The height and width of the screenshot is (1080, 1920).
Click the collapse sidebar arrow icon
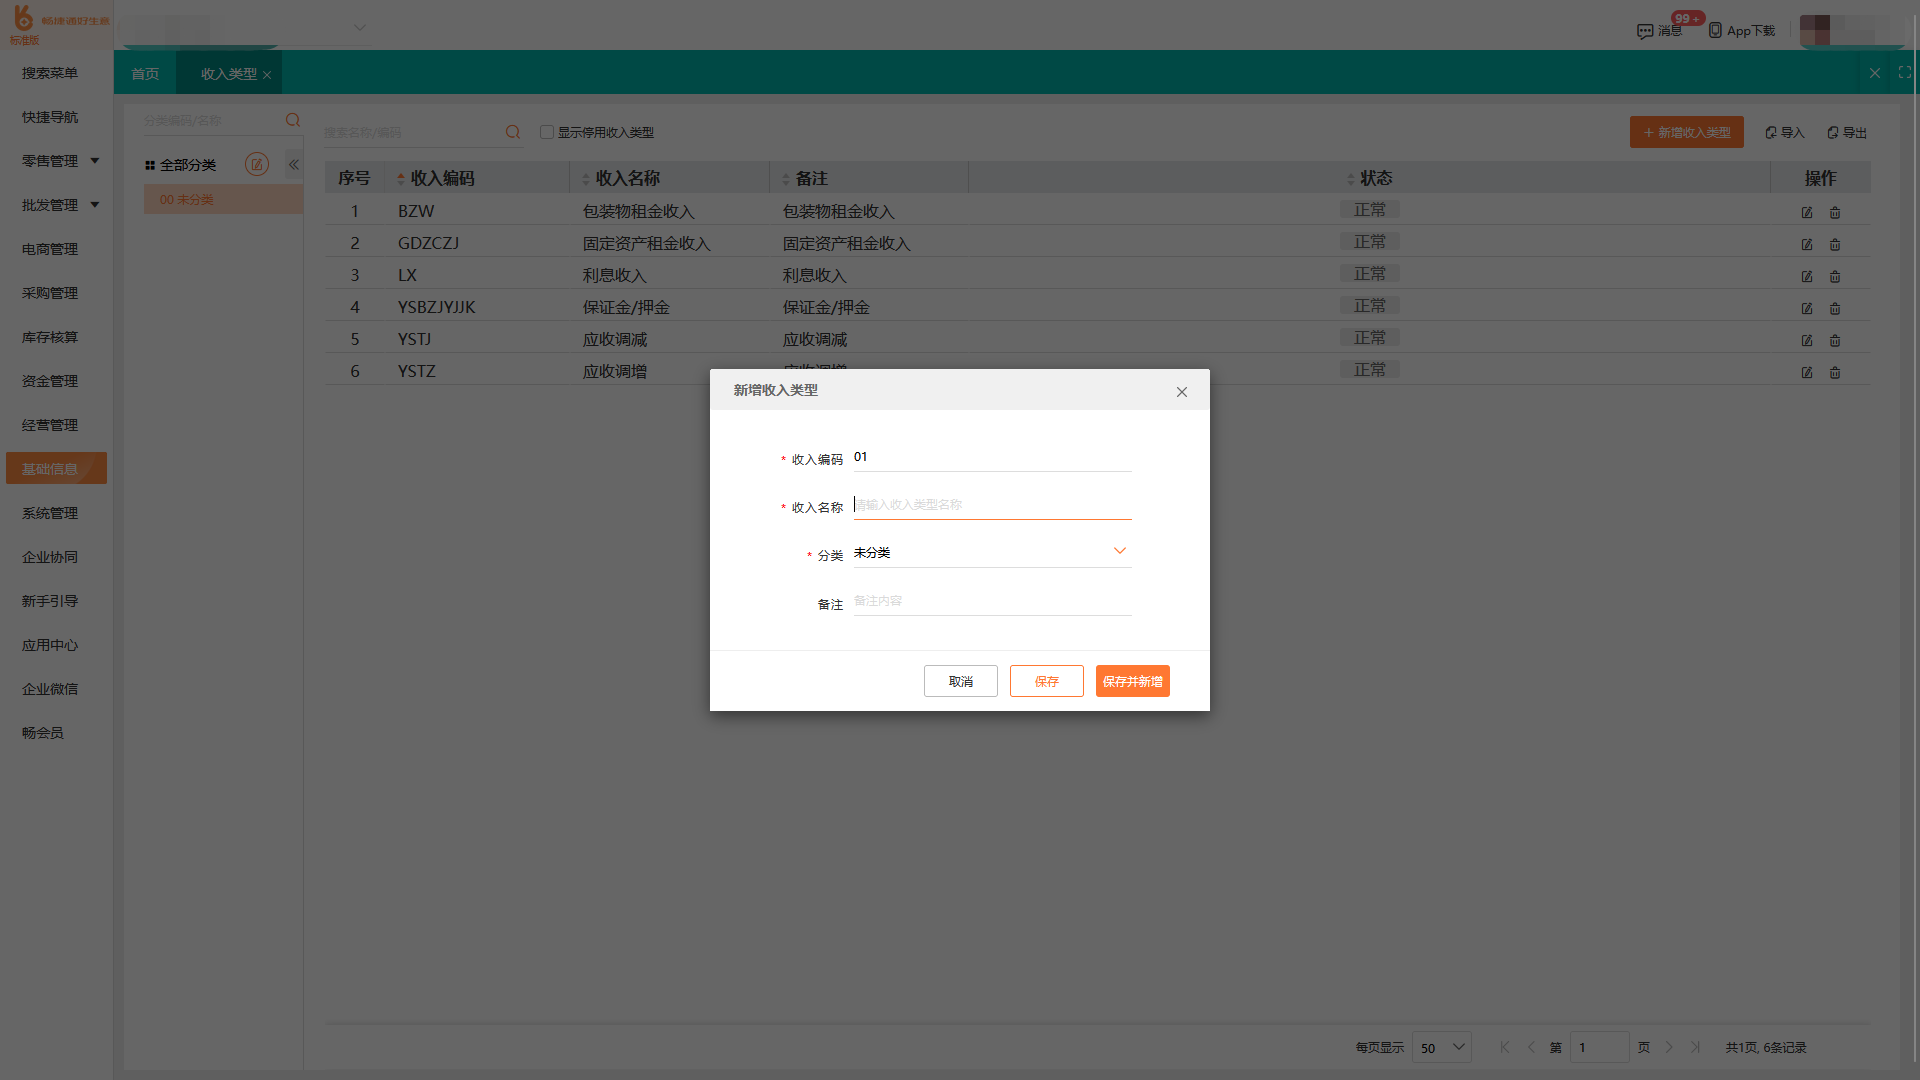point(294,165)
